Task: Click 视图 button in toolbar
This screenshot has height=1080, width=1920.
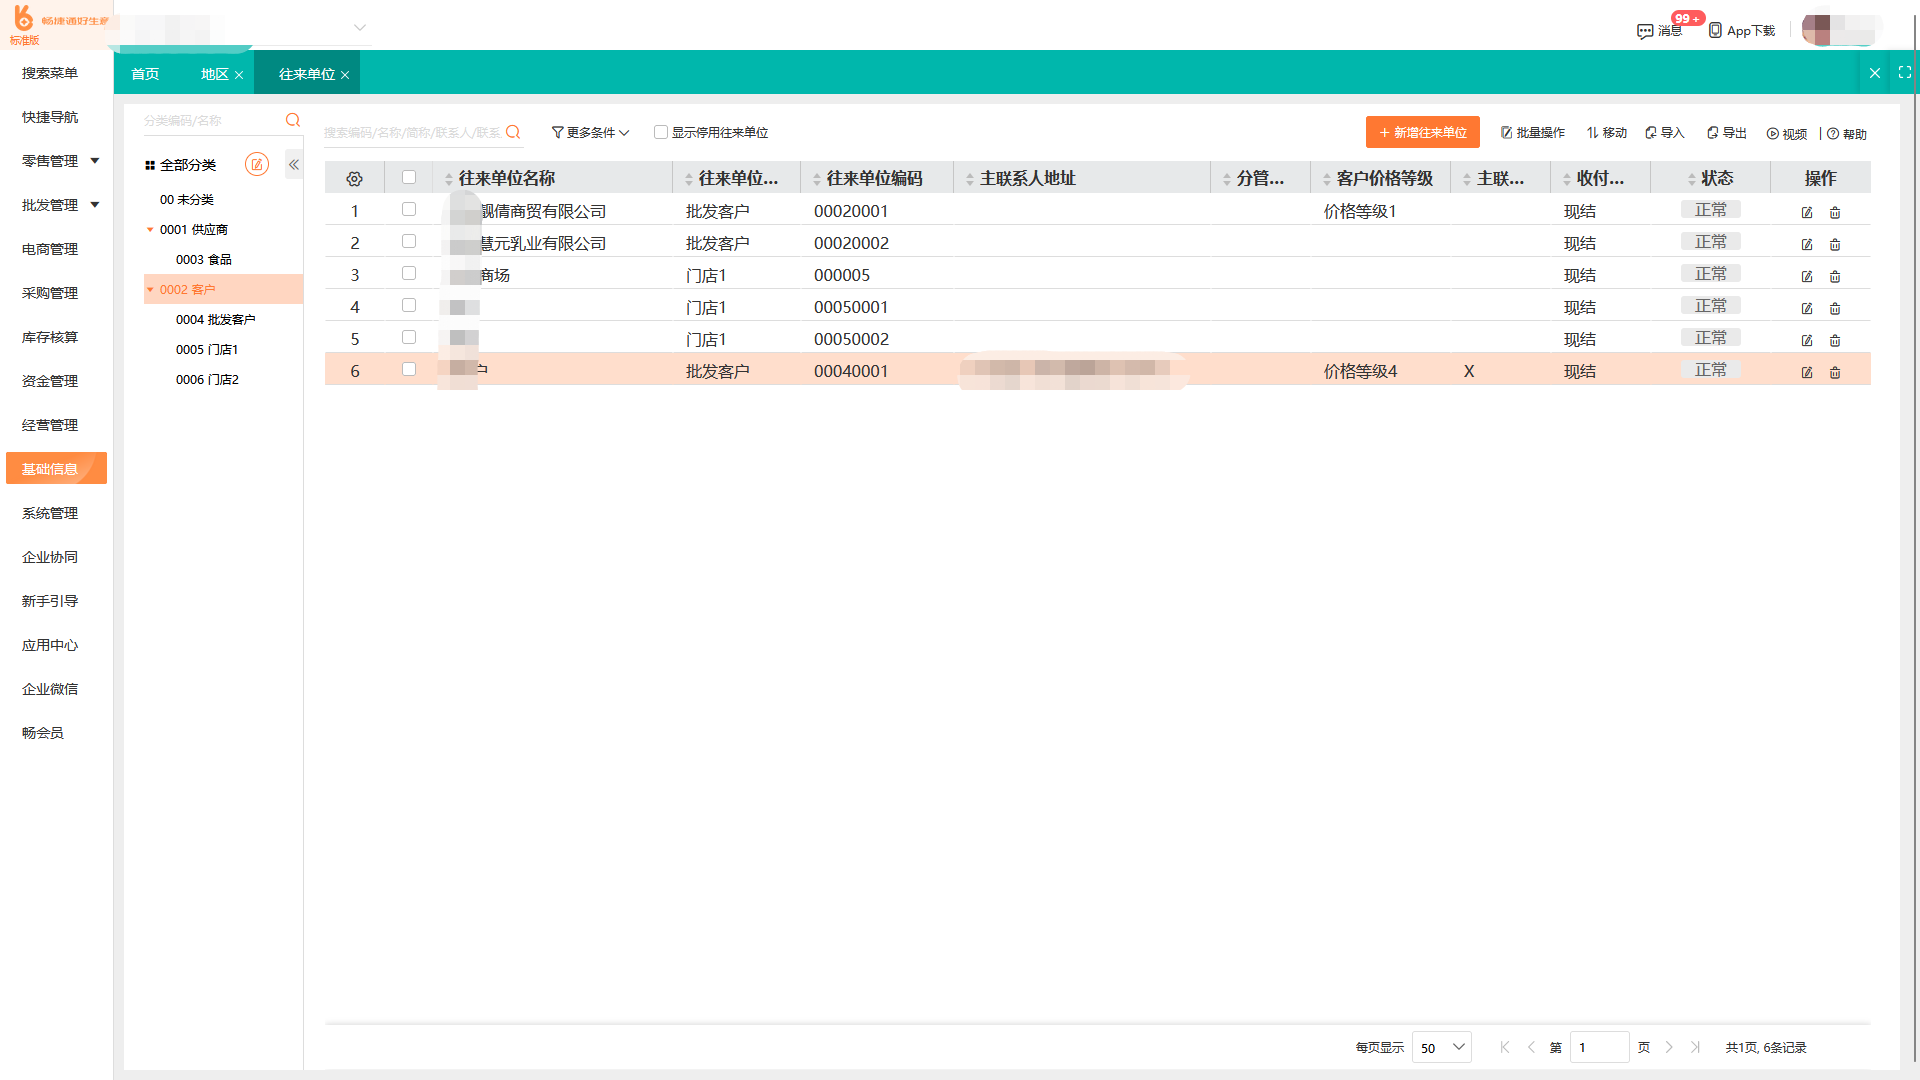Action: [x=1789, y=132]
